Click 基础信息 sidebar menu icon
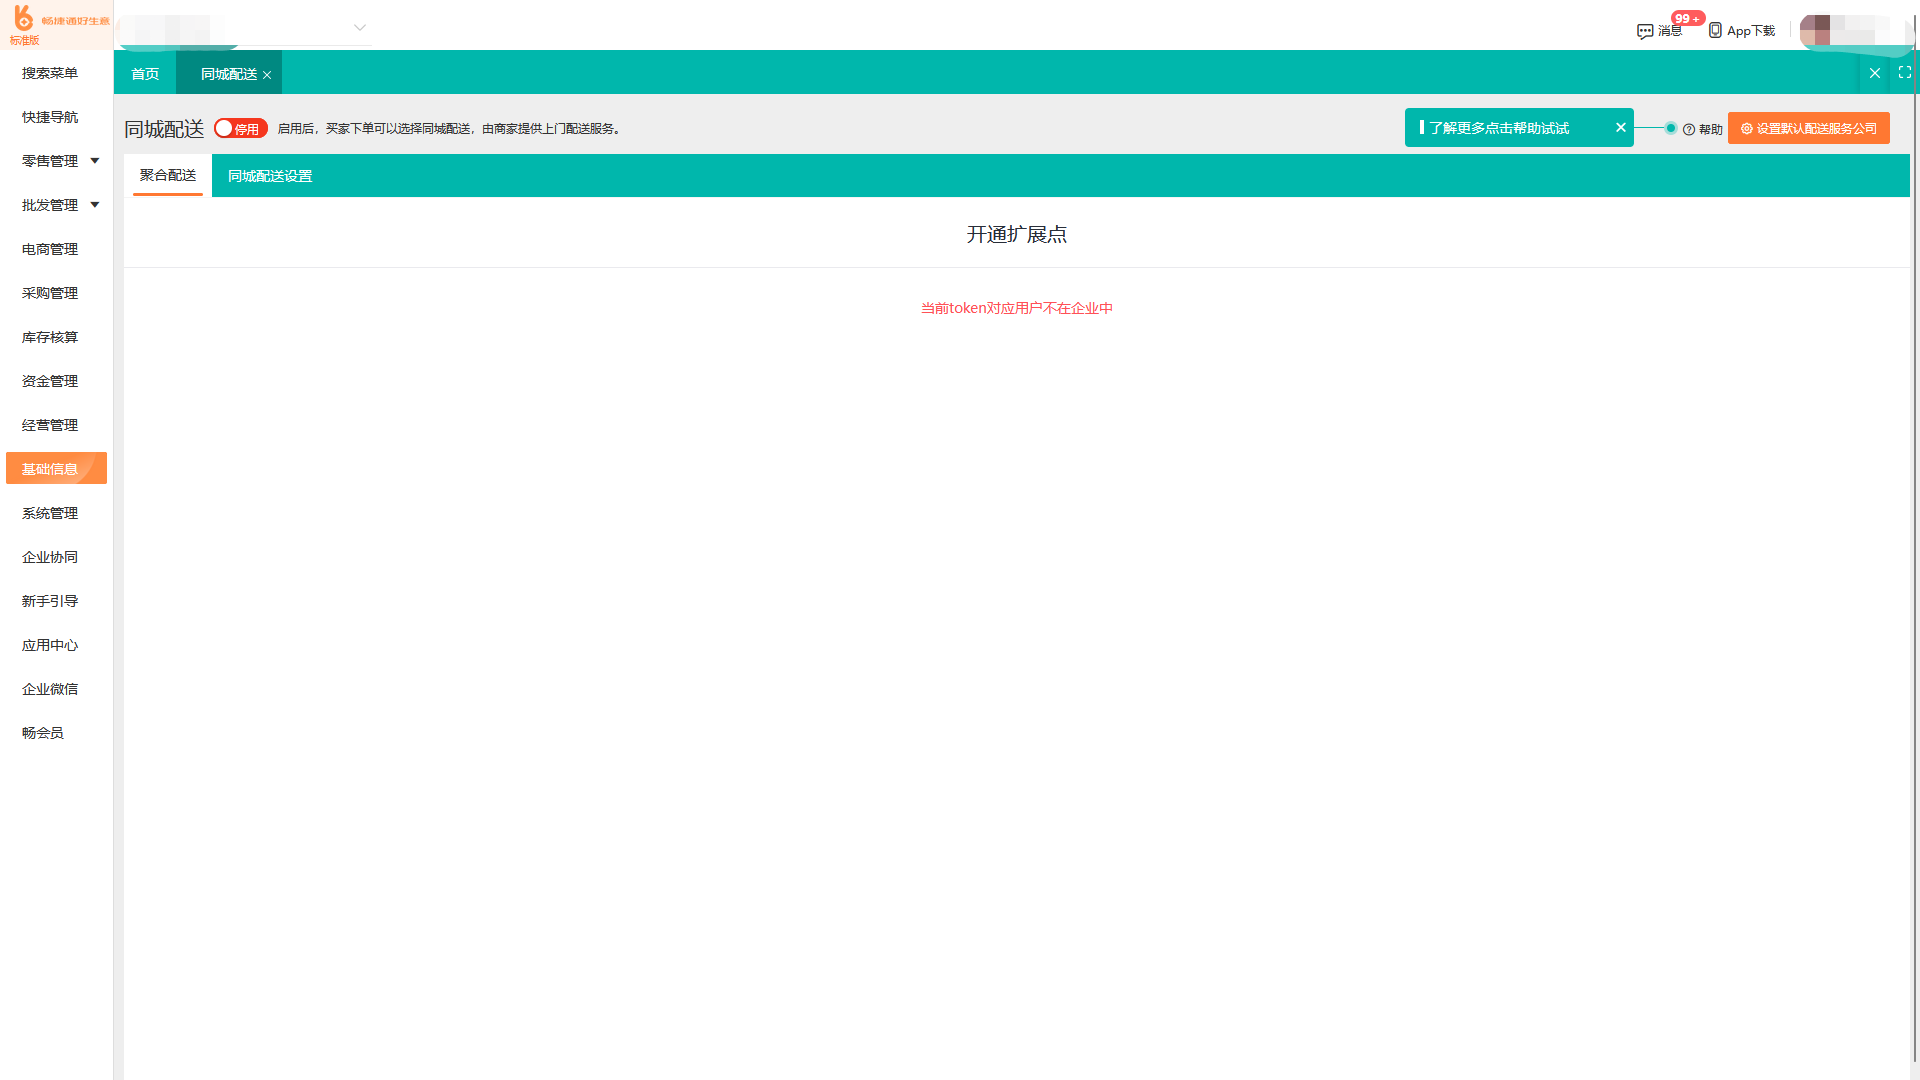Viewport: 1920px width, 1080px height. [54, 468]
